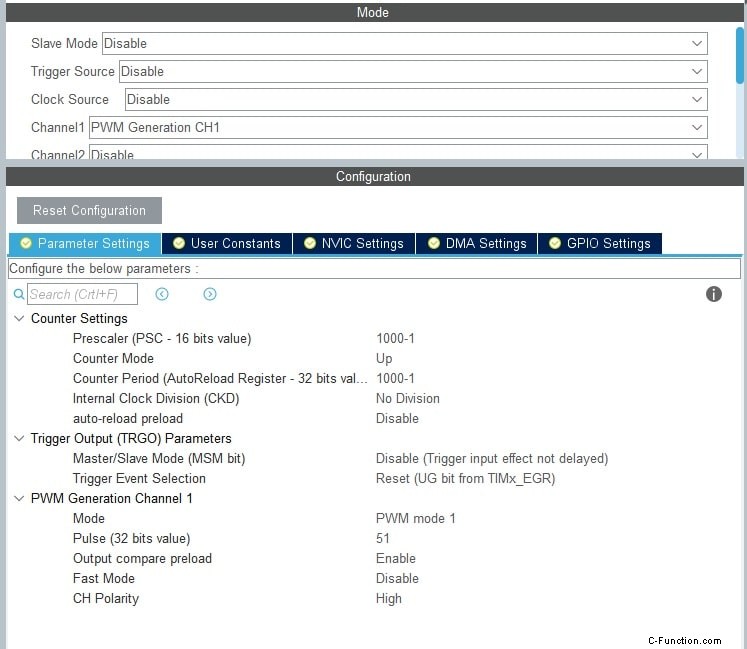The height and width of the screenshot is (649, 747).
Task: Open the Channel1 PWM Generation dropdown
Action: click(x=397, y=128)
